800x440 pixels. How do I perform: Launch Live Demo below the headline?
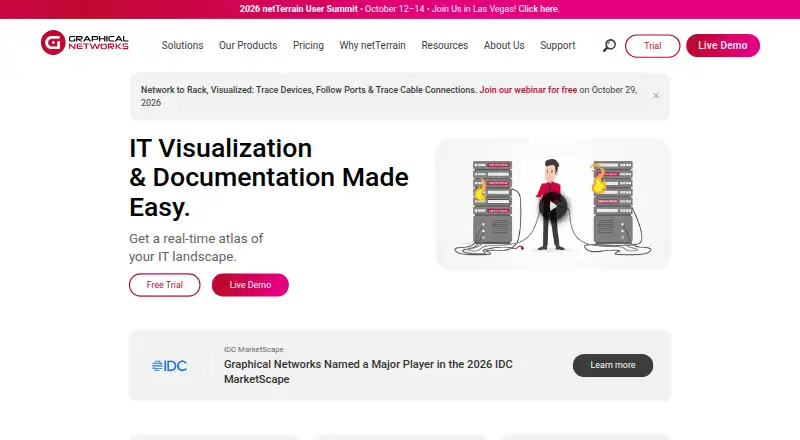(250, 285)
